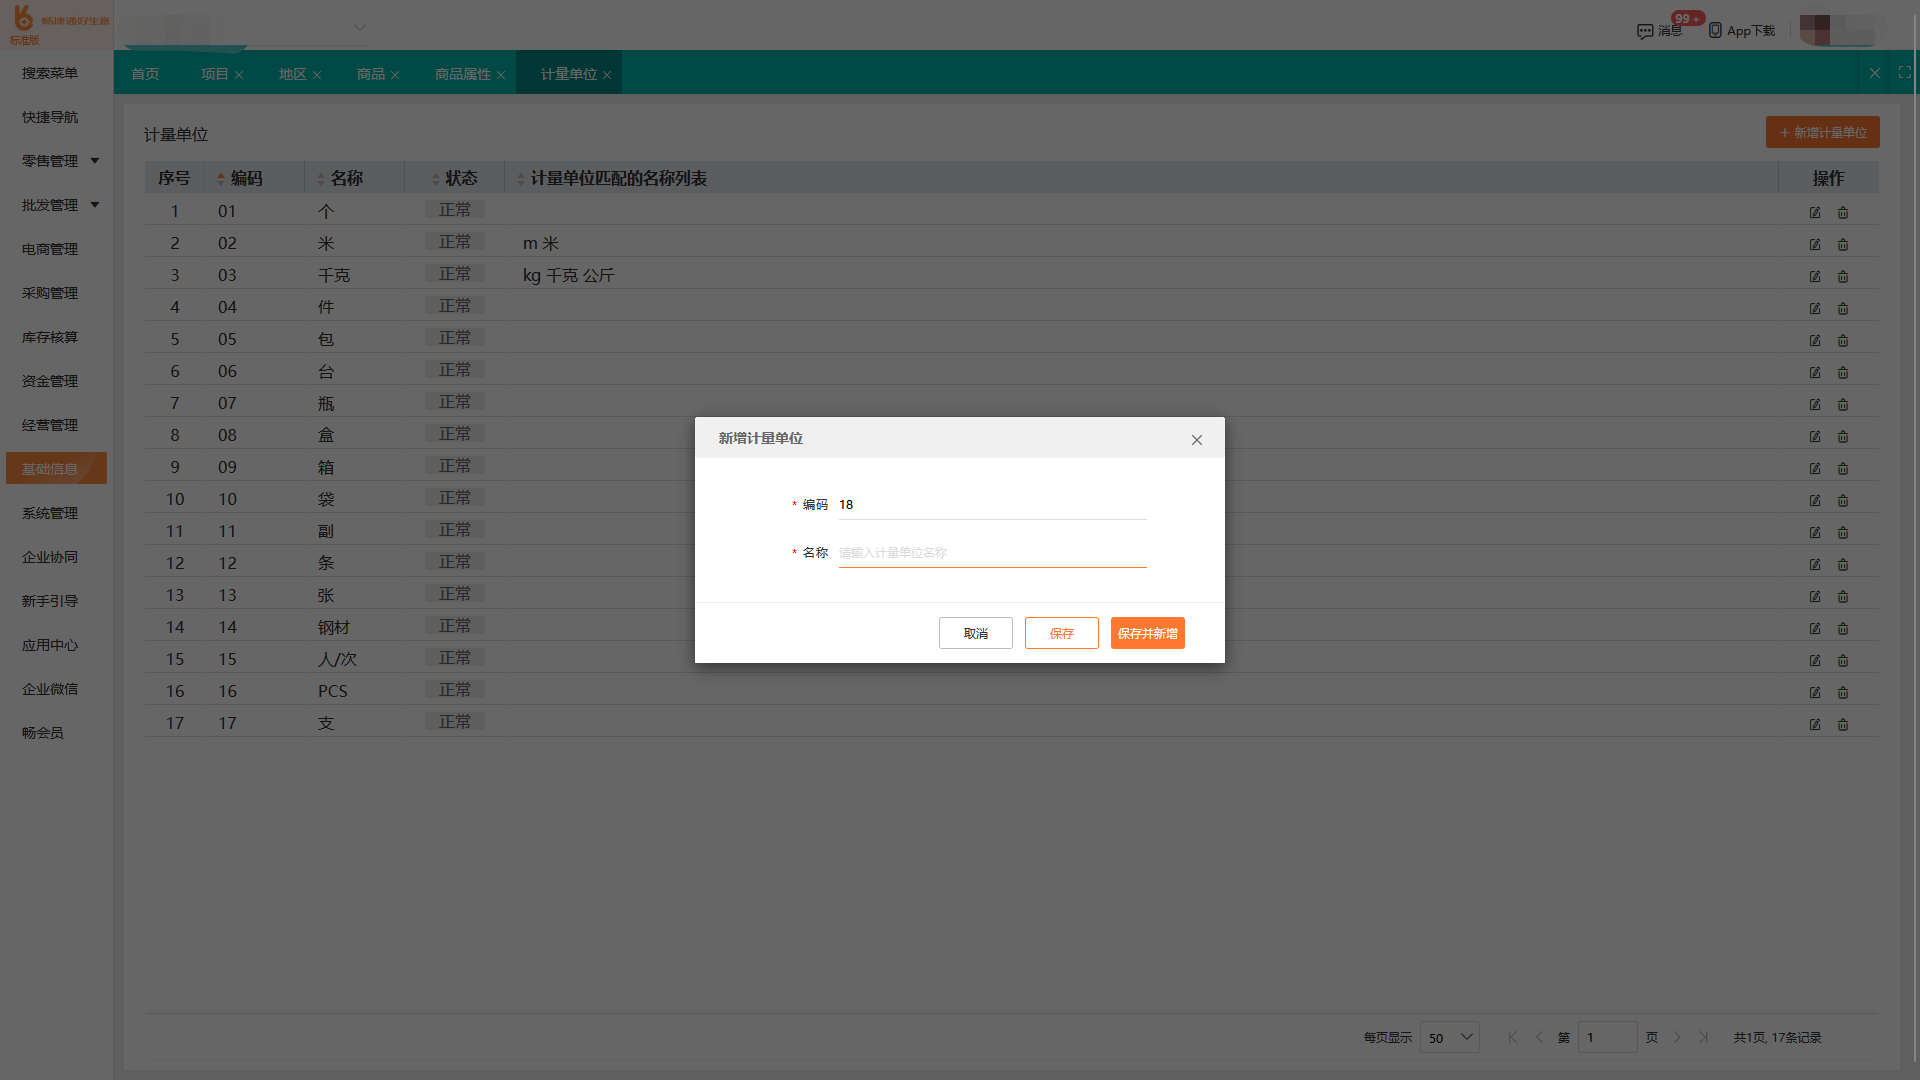
Task: Click the 名称 input field in dialog
Action: 993,553
